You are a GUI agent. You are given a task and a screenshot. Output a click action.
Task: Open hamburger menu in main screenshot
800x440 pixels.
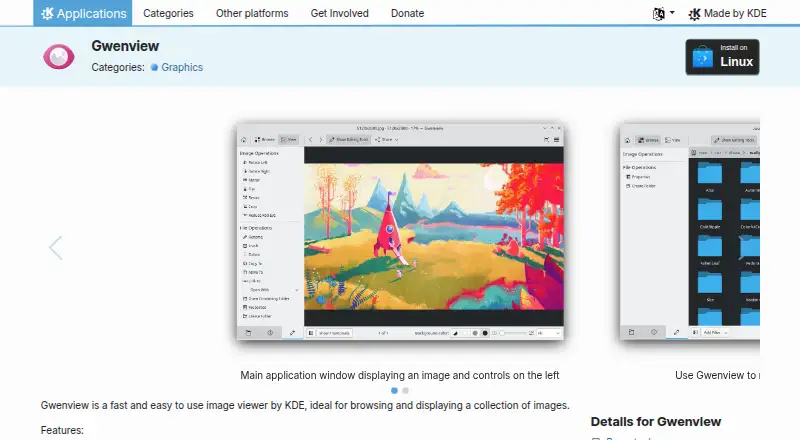[557, 139]
